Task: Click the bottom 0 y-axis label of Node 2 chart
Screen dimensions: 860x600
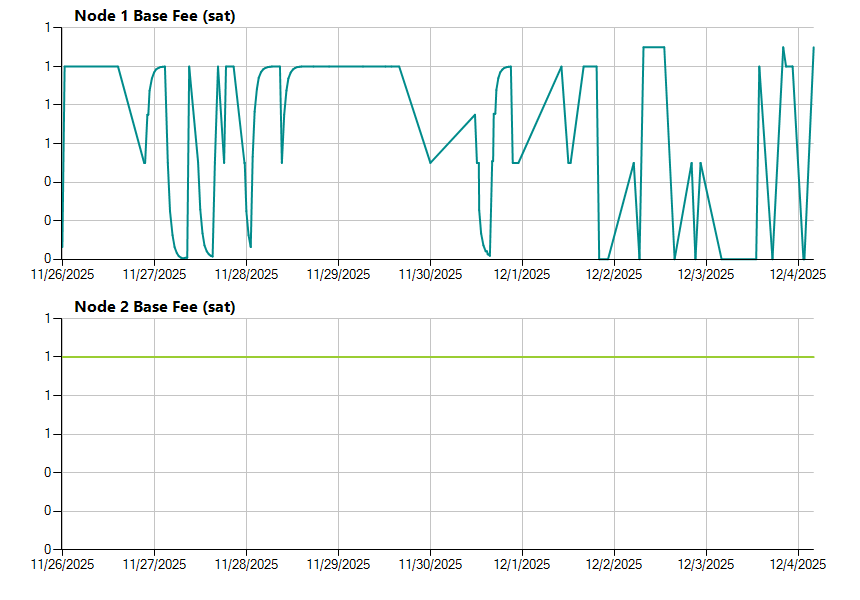Action: [x=46, y=549]
